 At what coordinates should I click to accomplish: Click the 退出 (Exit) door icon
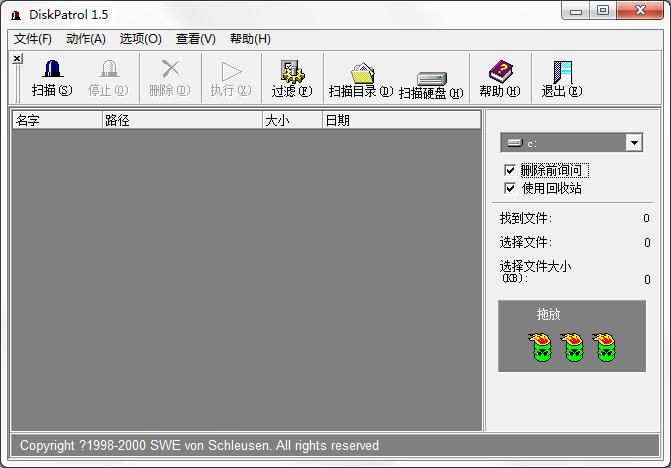(x=561, y=72)
